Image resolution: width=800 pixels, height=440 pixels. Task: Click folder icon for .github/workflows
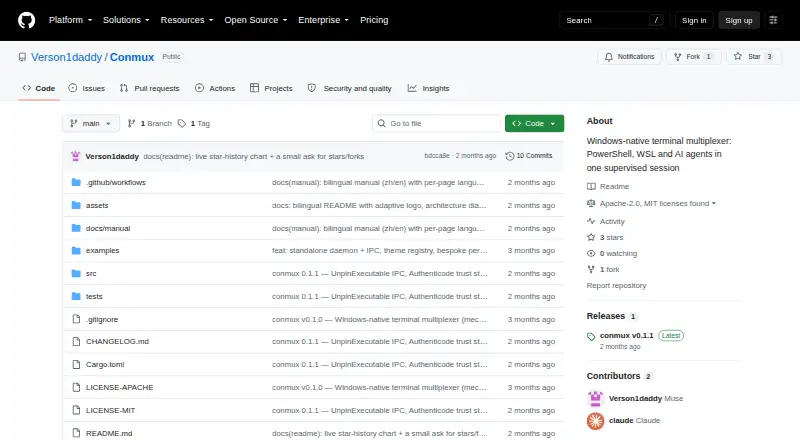tap(76, 182)
